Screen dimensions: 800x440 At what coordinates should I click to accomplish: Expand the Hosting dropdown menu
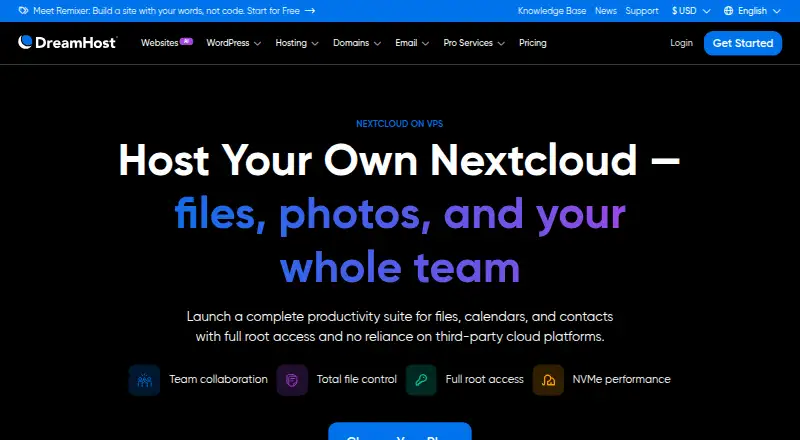click(x=297, y=43)
